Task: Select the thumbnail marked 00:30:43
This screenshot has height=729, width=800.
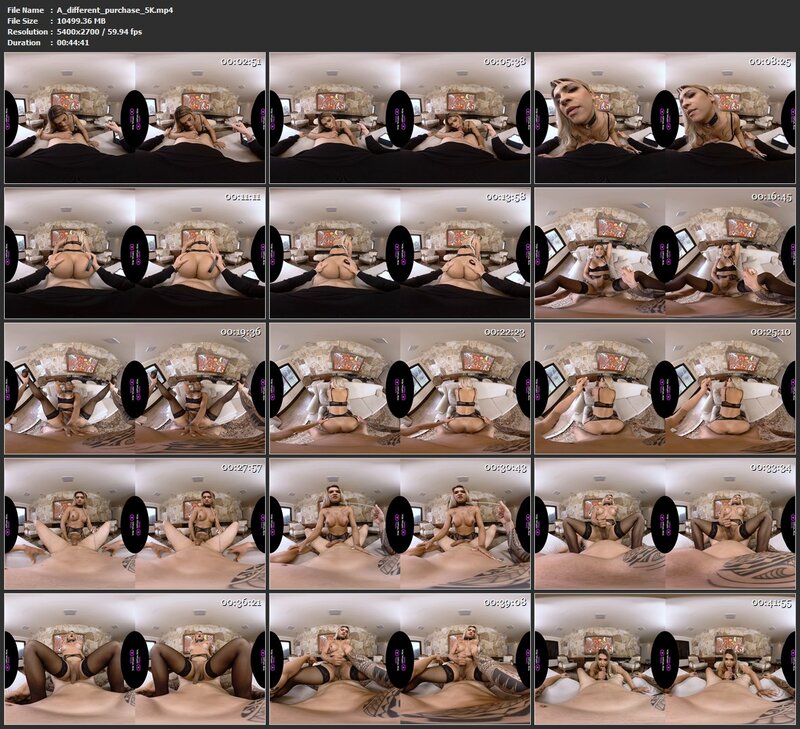Action: tap(399, 523)
